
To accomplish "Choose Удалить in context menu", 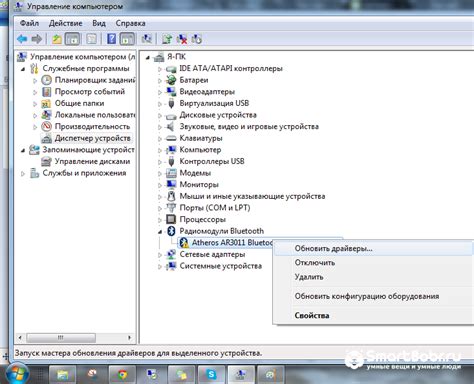I will [373, 277].
